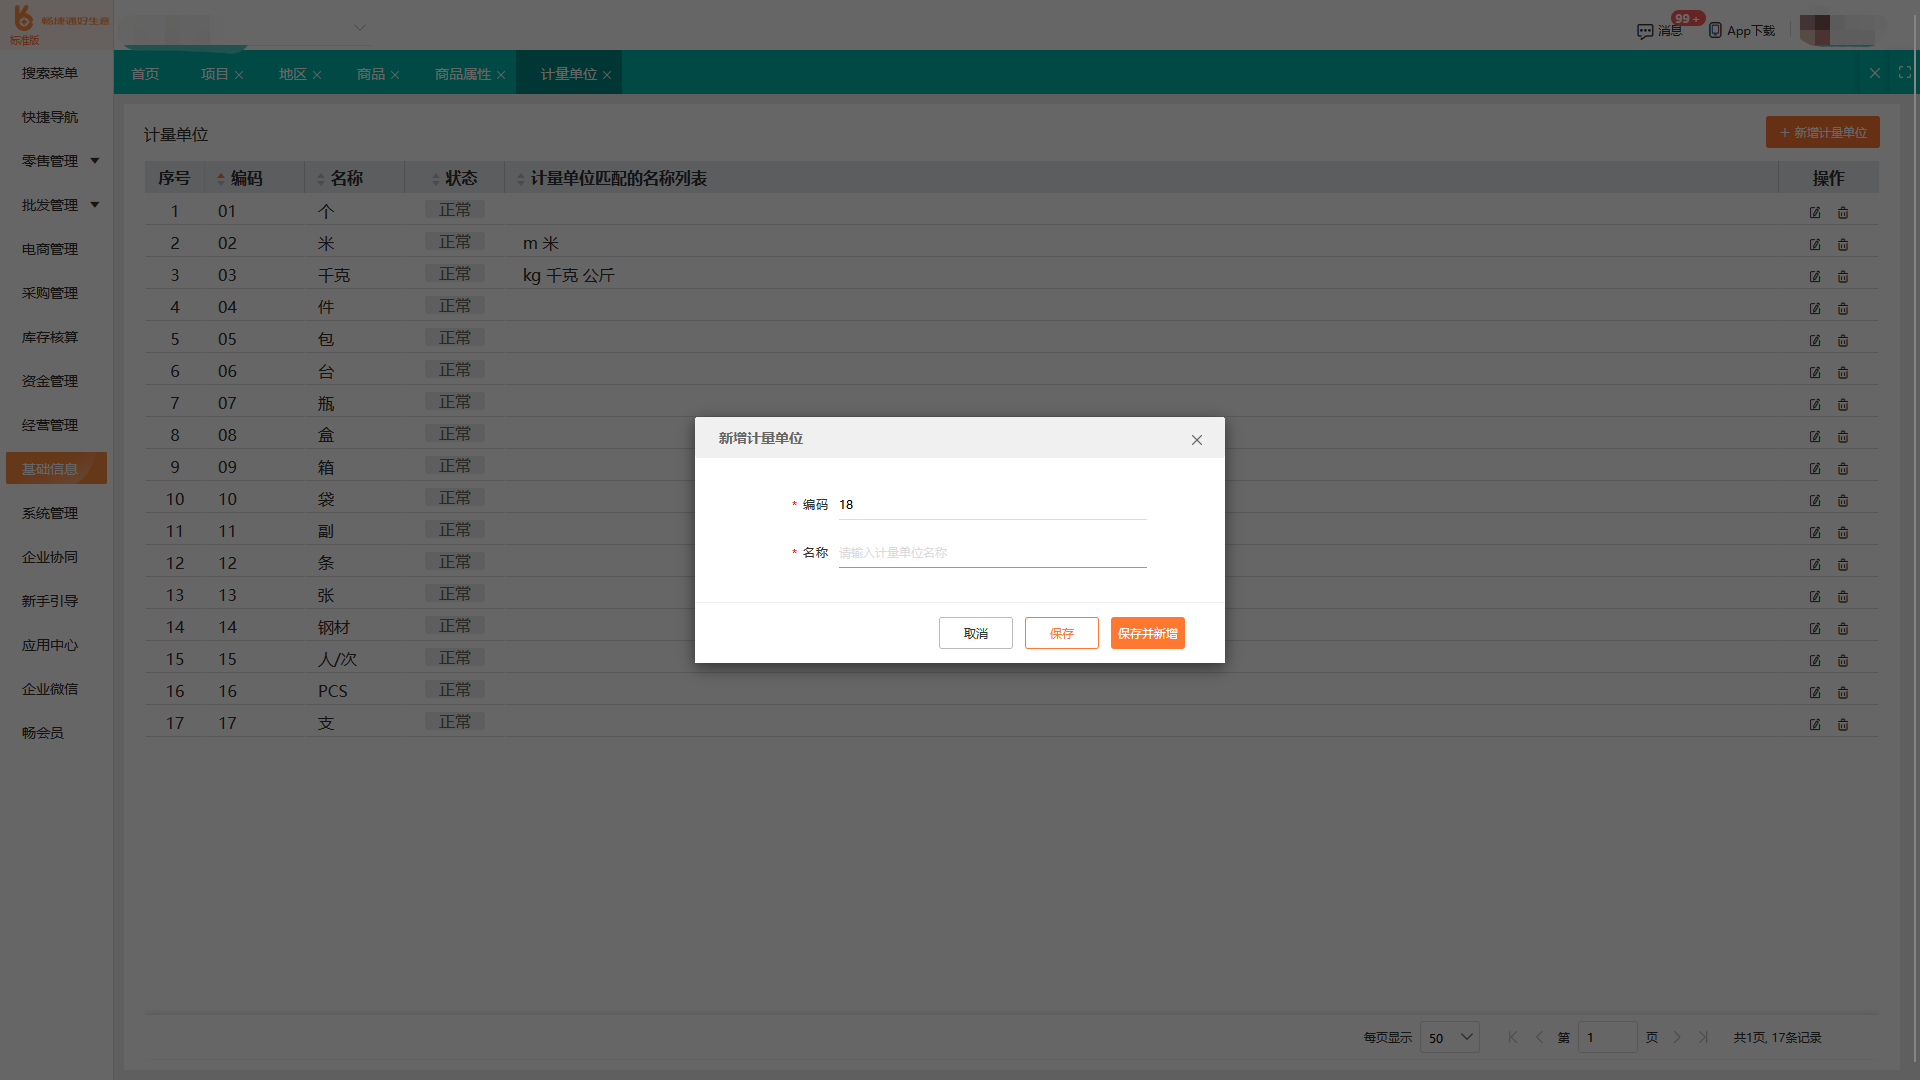Click the edit icon for row 1
Screen dimensions: 1920x1080
(x=1815, y=211)
